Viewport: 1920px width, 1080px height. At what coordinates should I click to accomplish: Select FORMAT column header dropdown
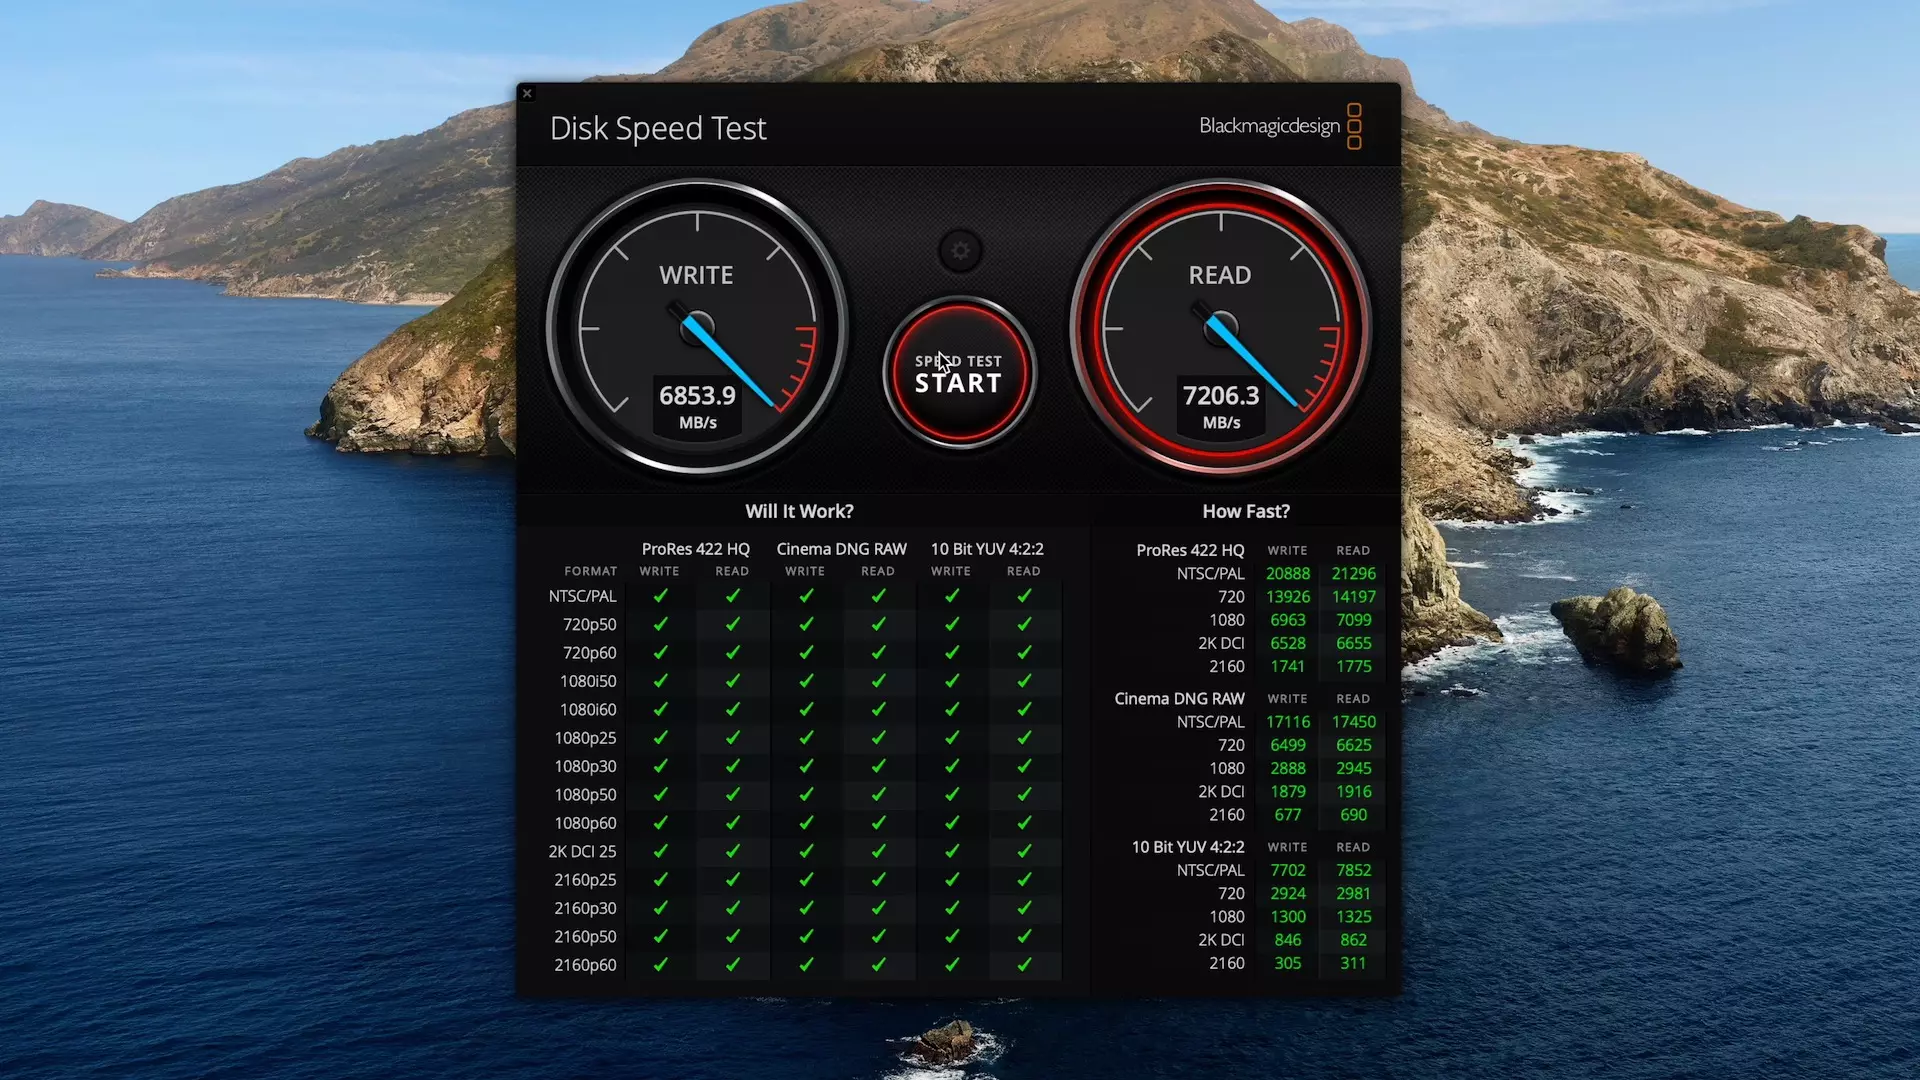tap(591, 571)
